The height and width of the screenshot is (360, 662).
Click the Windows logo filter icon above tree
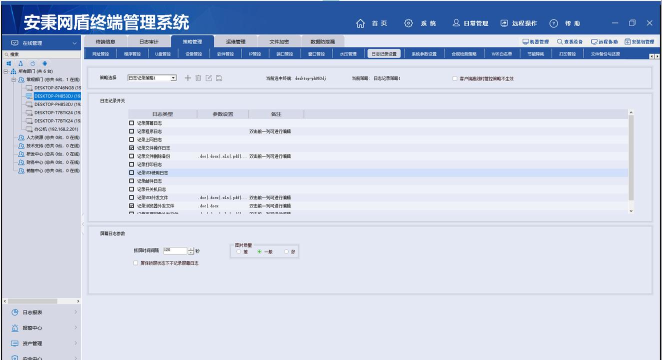point(8,63)
